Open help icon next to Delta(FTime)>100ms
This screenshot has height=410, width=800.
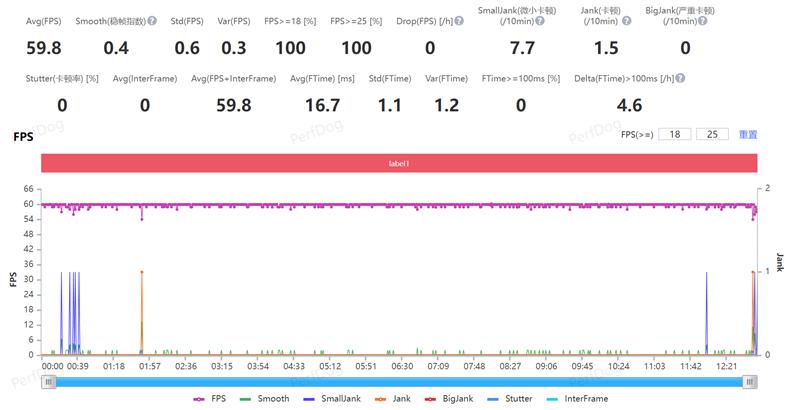coord(680,77)
